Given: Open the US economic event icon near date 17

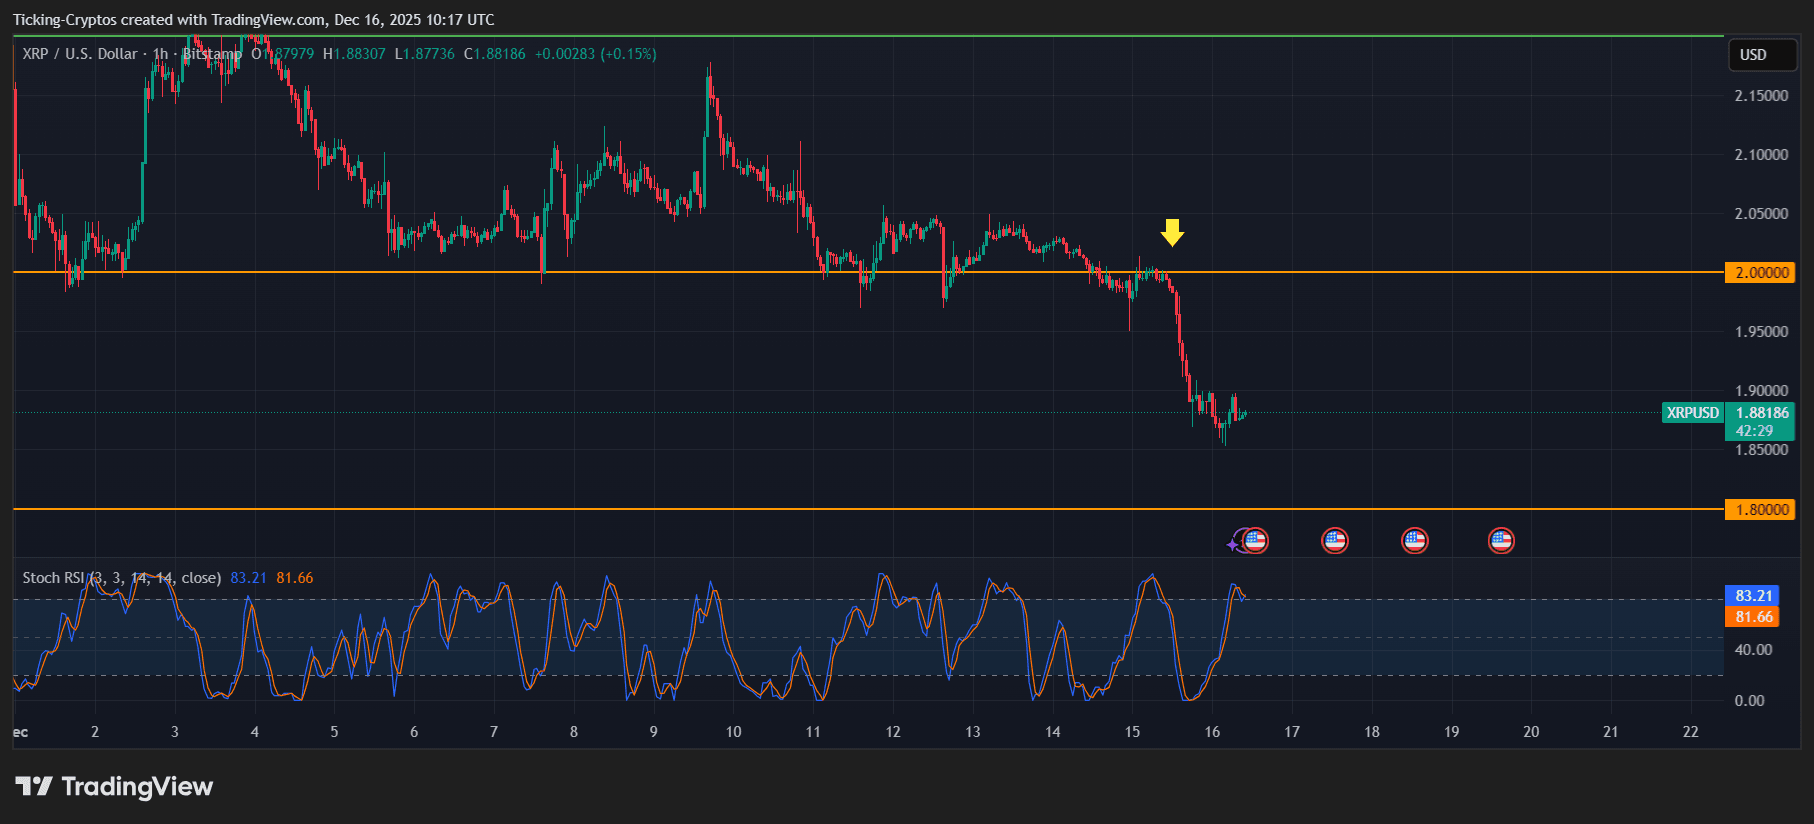Looking at the screenshot, I should coord(1335,541).
